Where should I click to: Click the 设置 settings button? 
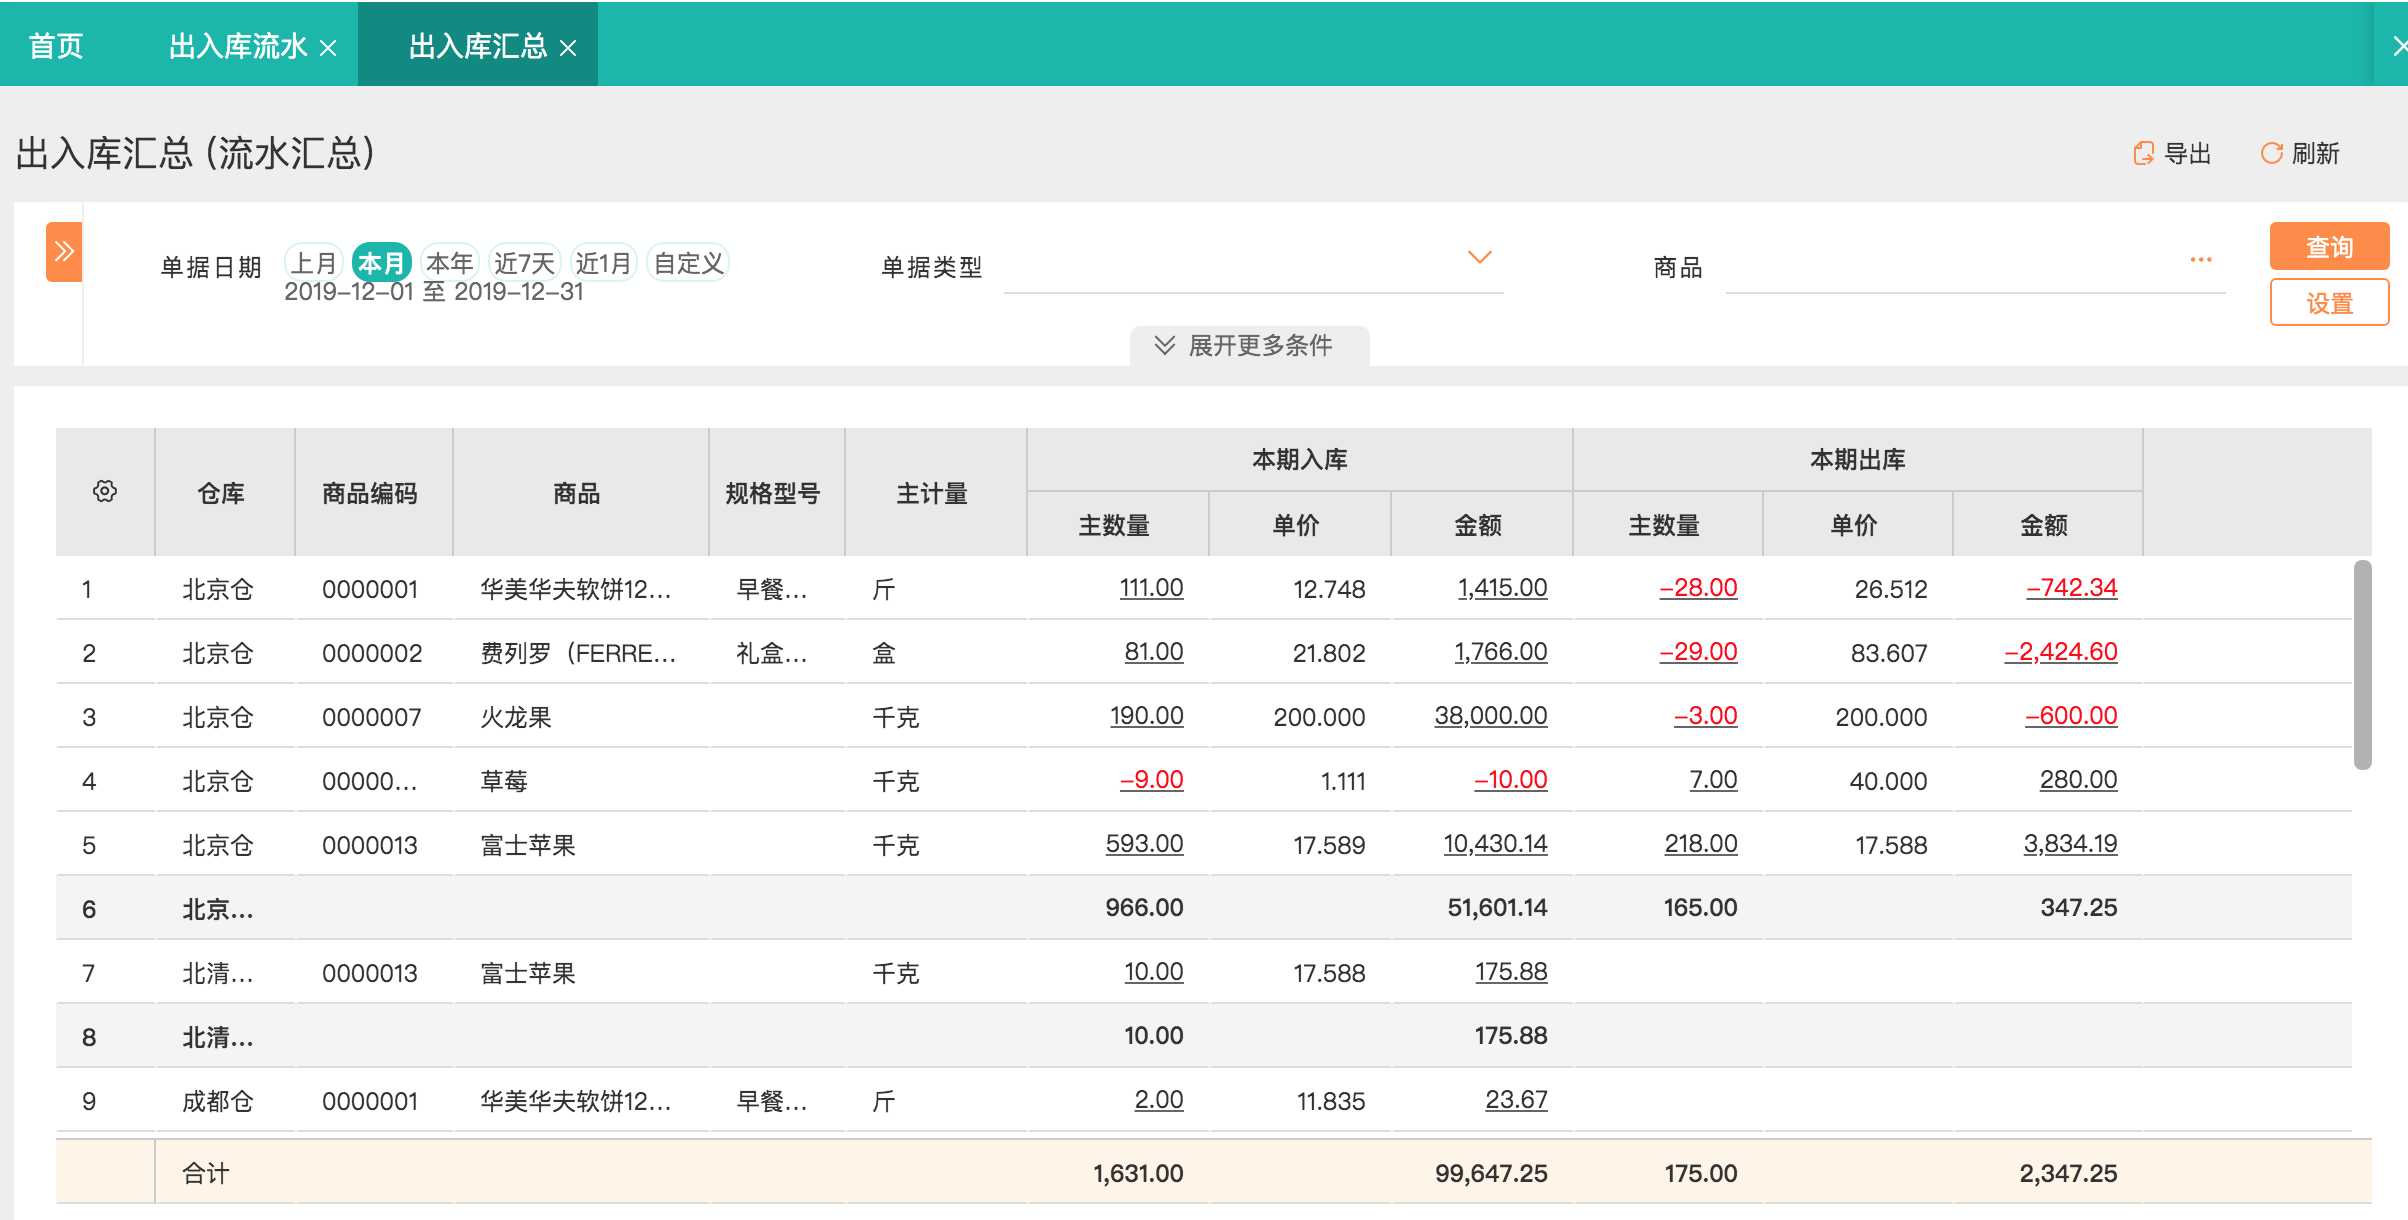coord(2330,300)
